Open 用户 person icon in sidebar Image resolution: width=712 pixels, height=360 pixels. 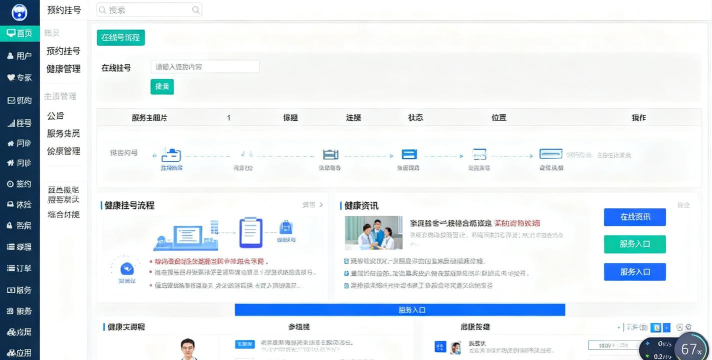tap(20, 56)
